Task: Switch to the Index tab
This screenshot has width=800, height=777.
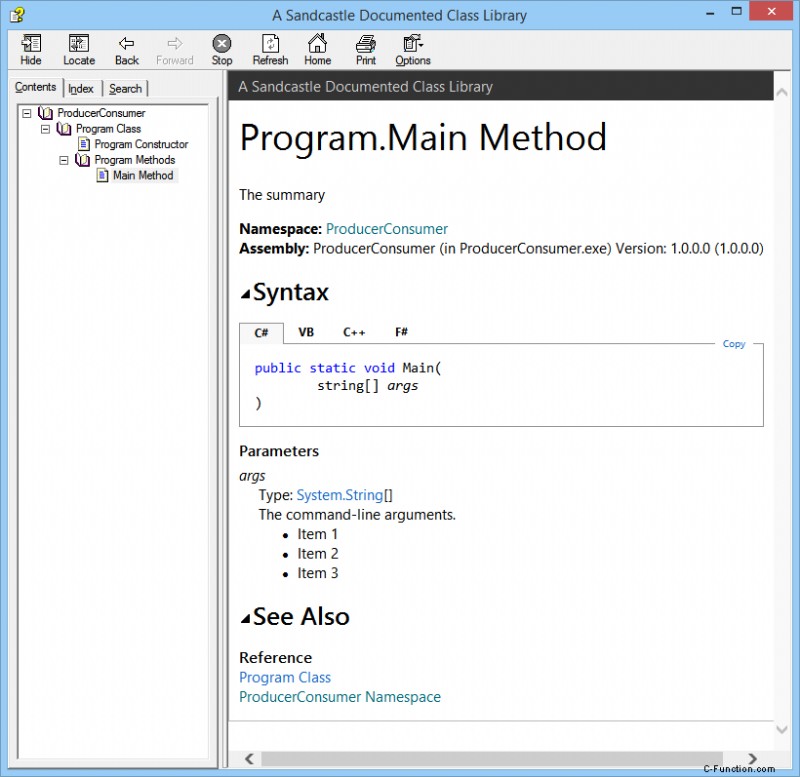Action: click(x=81, y=89)
